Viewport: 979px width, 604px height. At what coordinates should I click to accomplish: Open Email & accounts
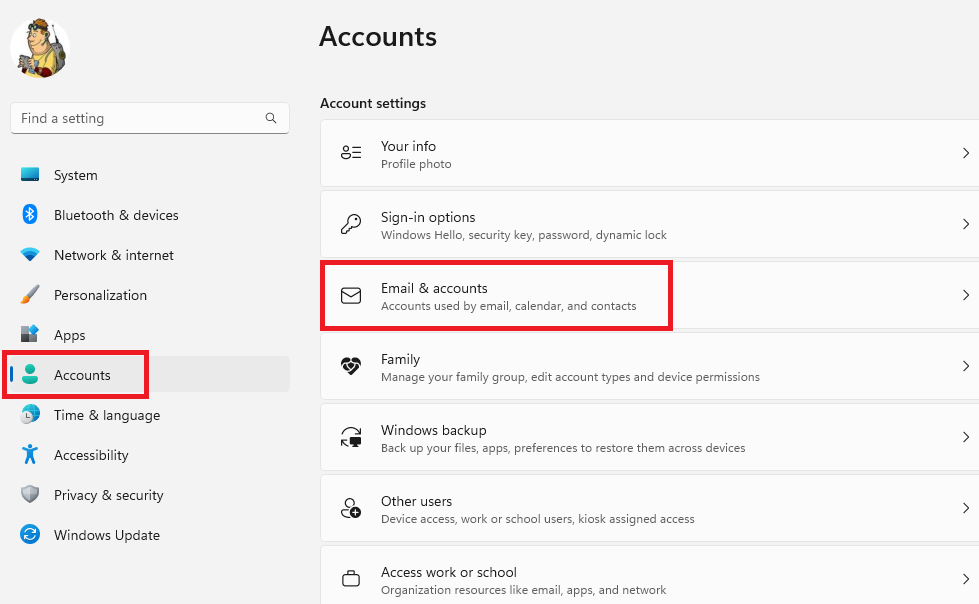coord(649,295)
